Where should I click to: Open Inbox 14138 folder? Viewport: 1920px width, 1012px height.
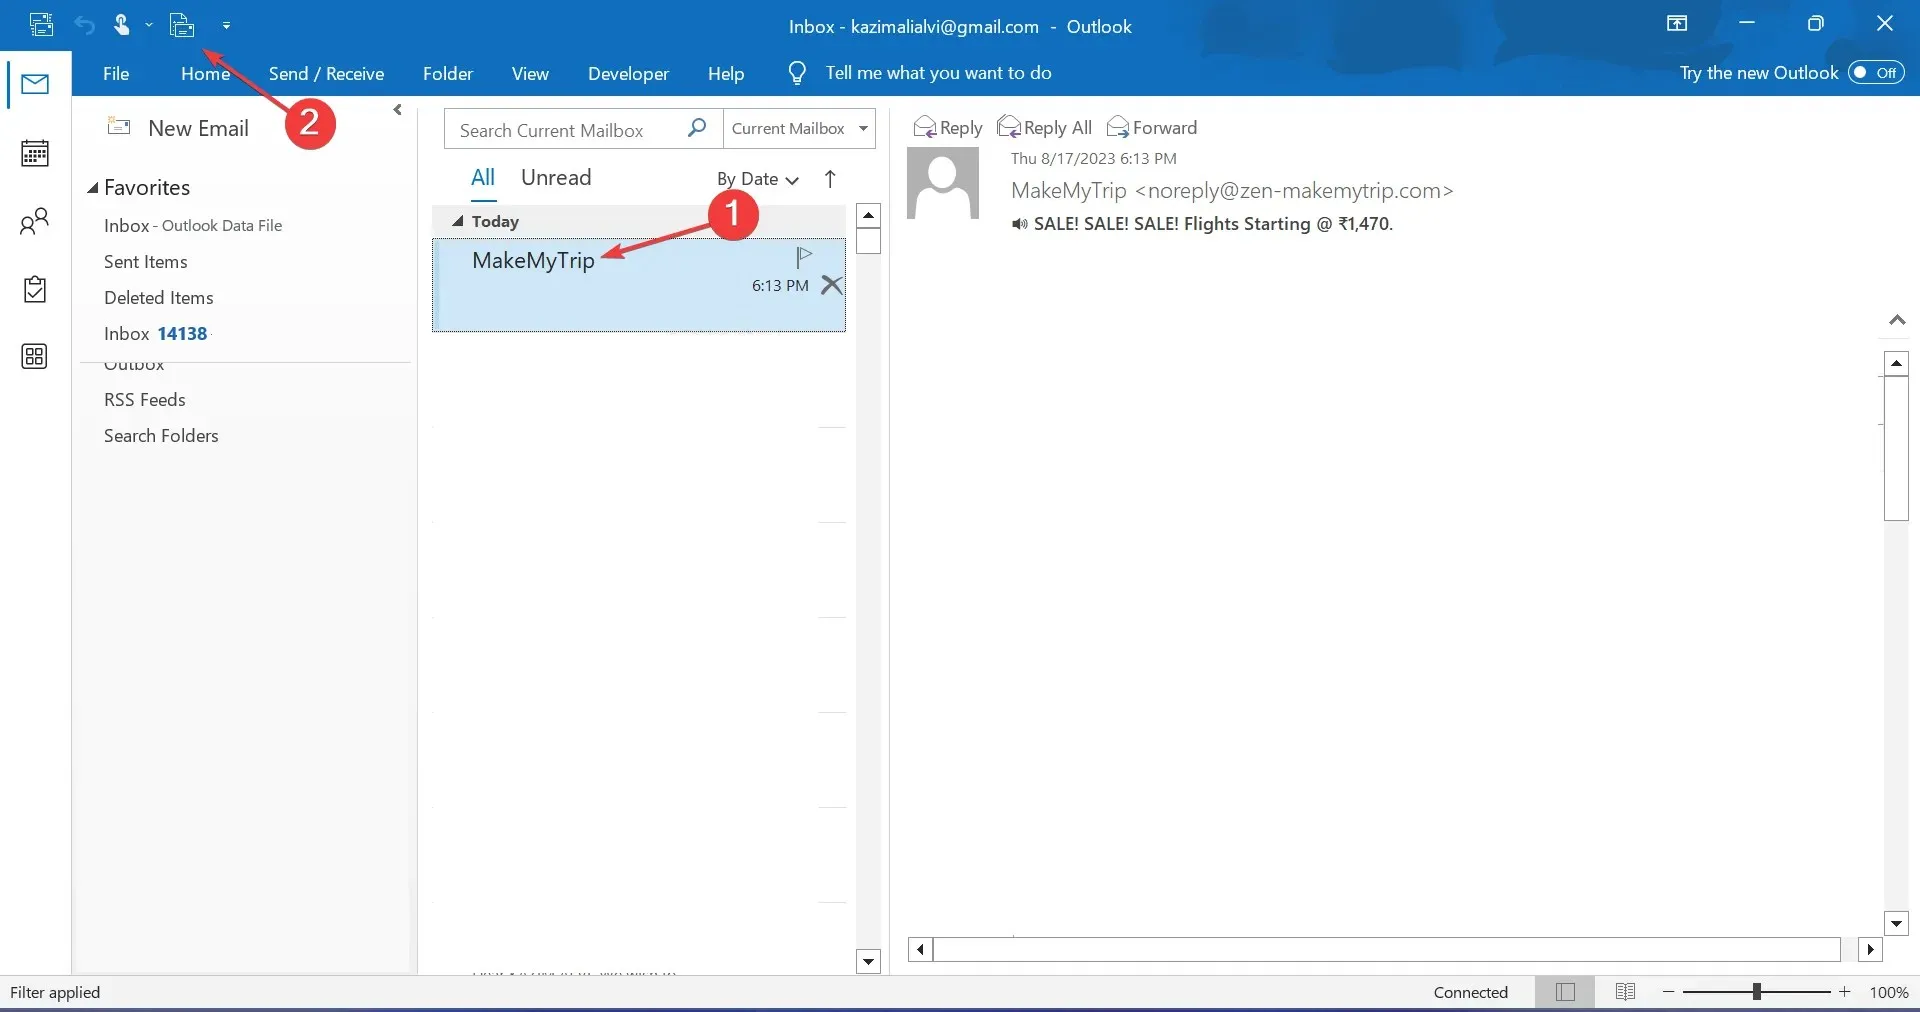(156, 334)
